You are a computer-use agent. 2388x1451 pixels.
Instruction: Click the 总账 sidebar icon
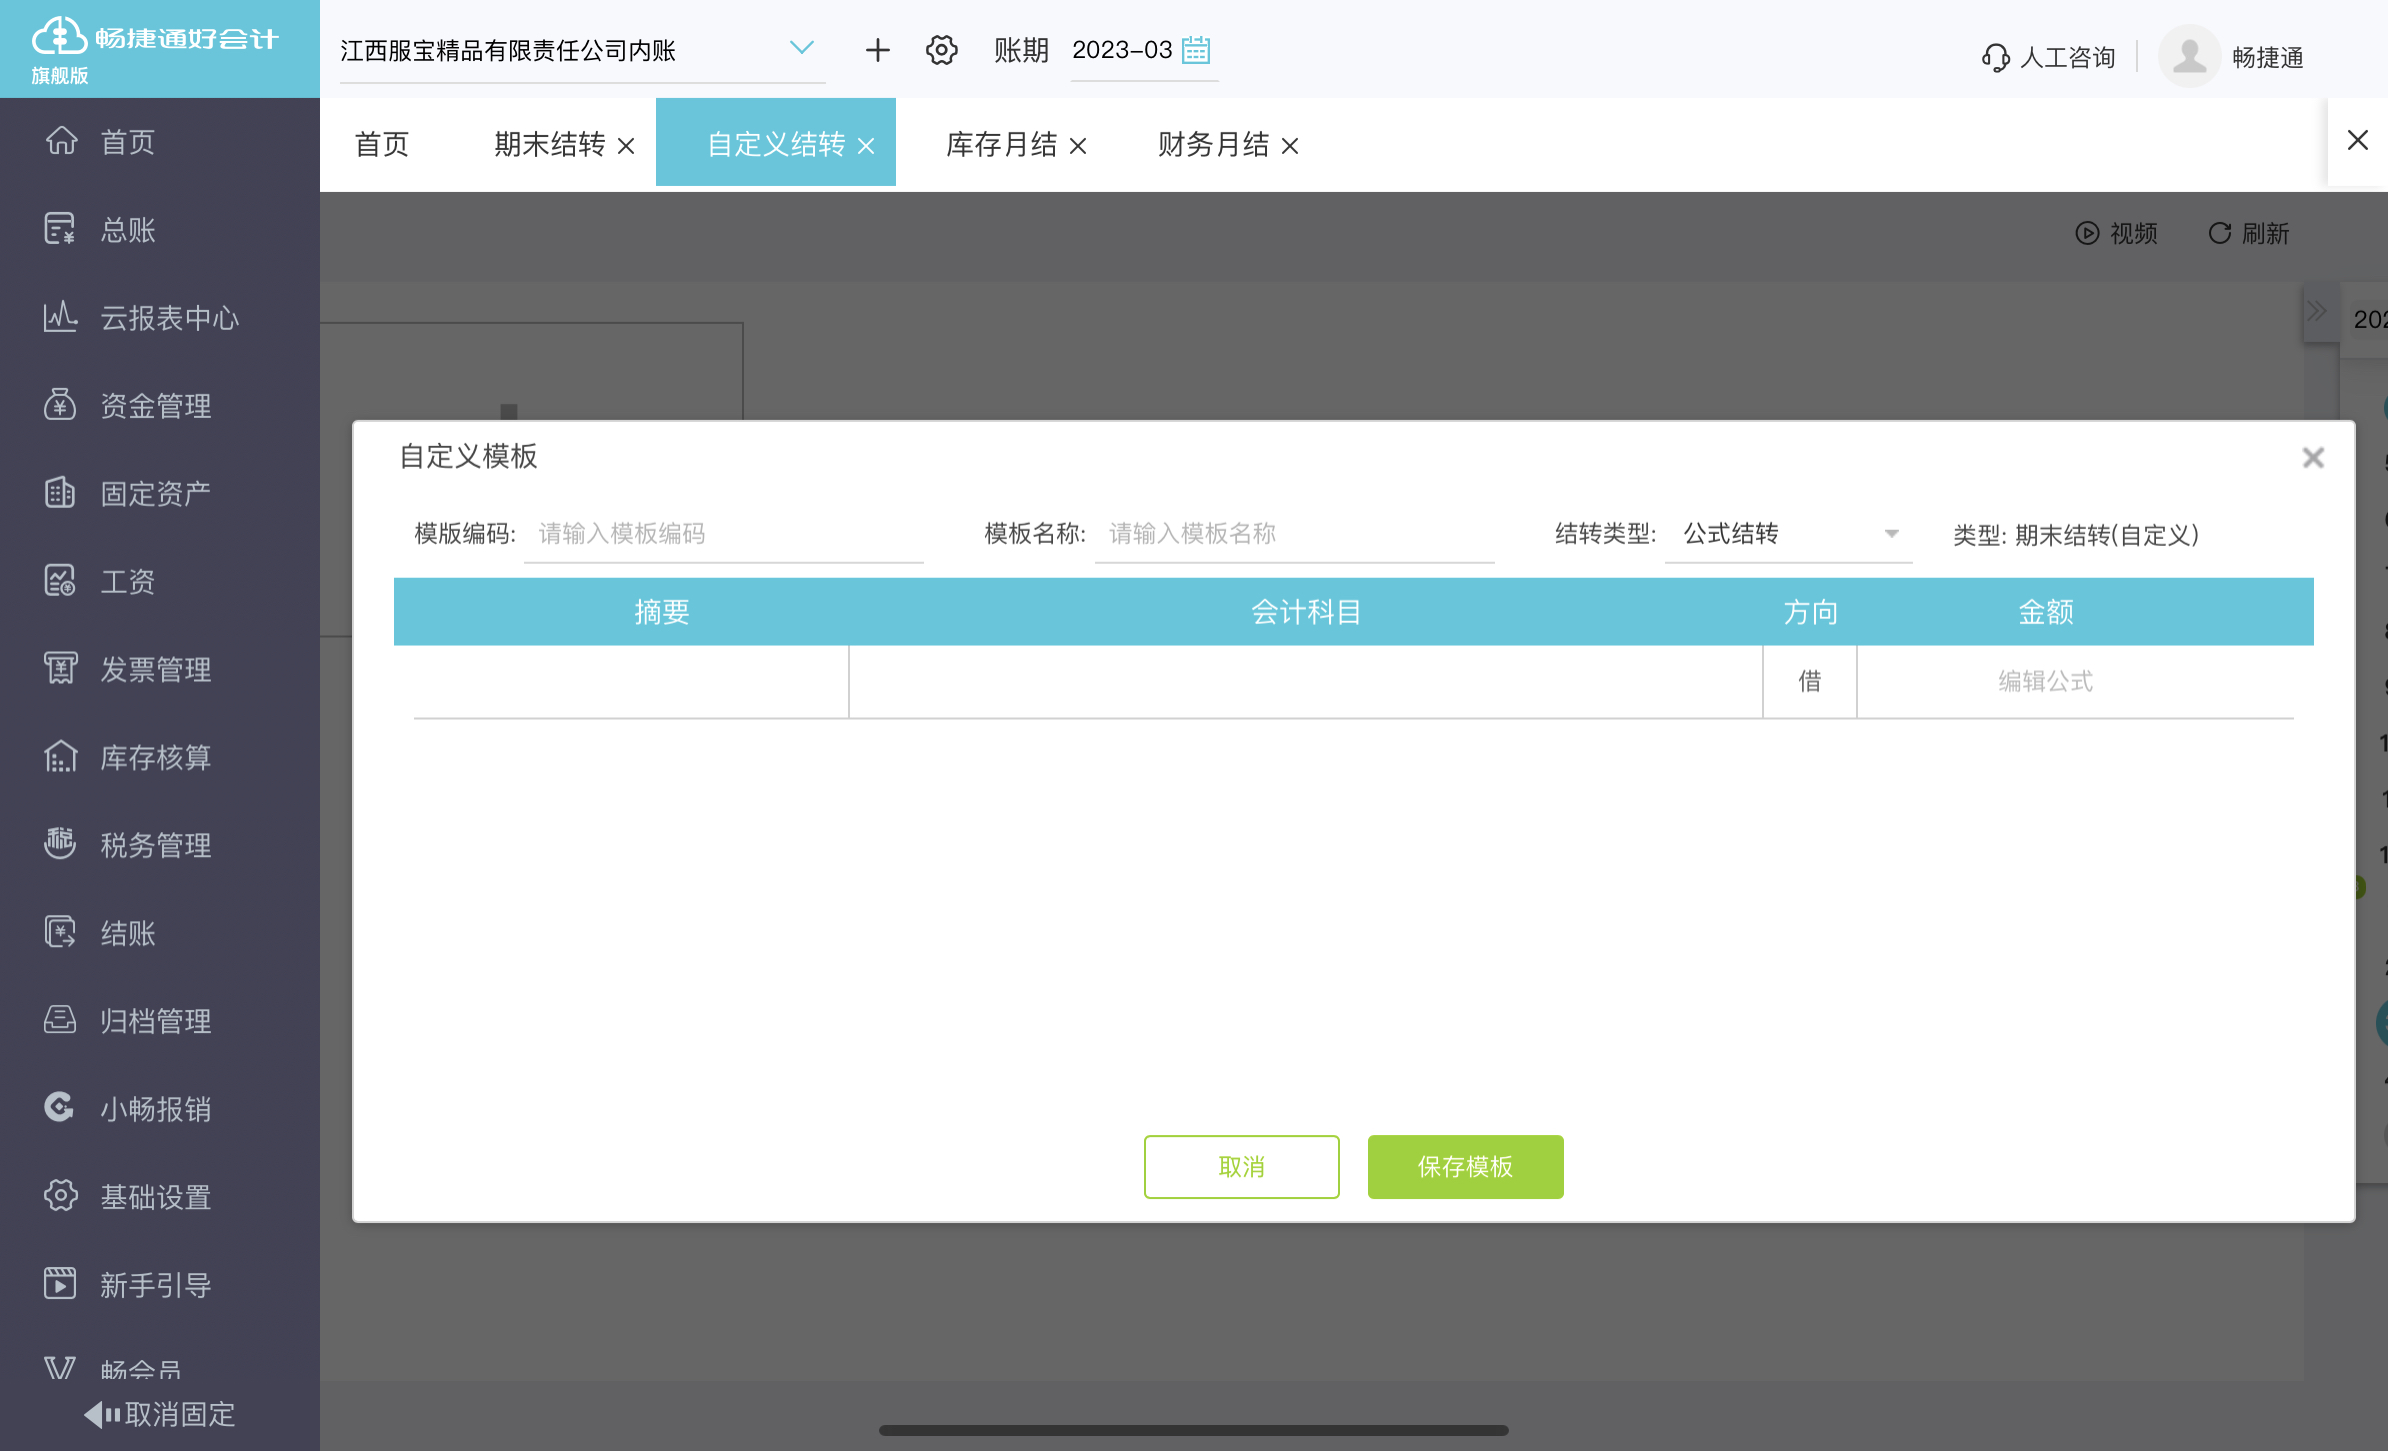58,228
